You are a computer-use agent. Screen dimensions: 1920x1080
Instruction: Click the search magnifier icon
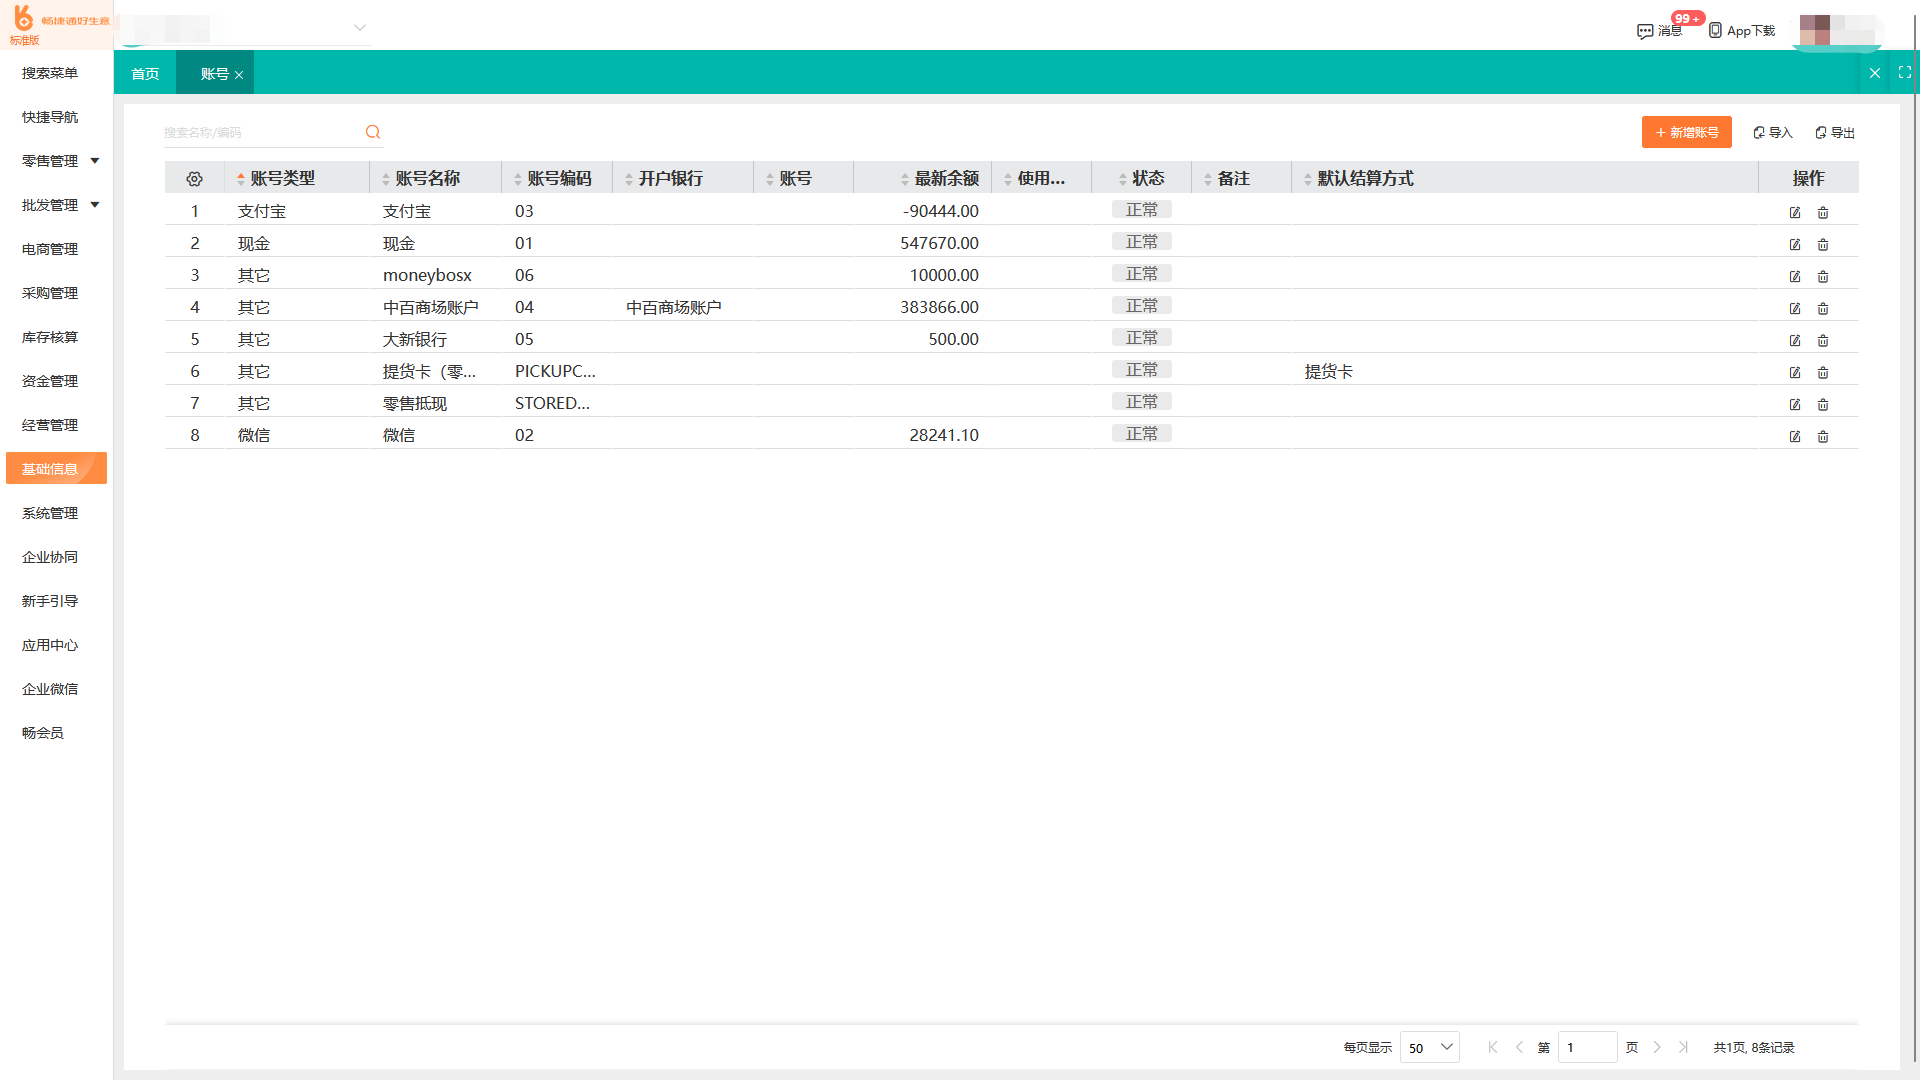click(x=373, y=131)
